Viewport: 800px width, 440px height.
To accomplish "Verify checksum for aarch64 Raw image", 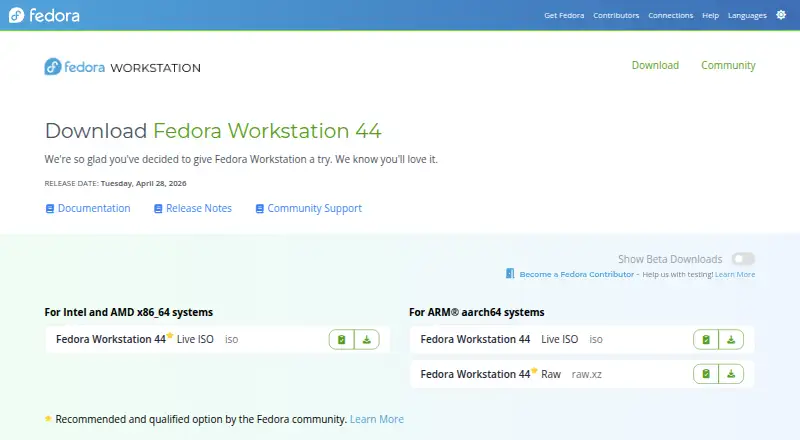I will [706, 374].
